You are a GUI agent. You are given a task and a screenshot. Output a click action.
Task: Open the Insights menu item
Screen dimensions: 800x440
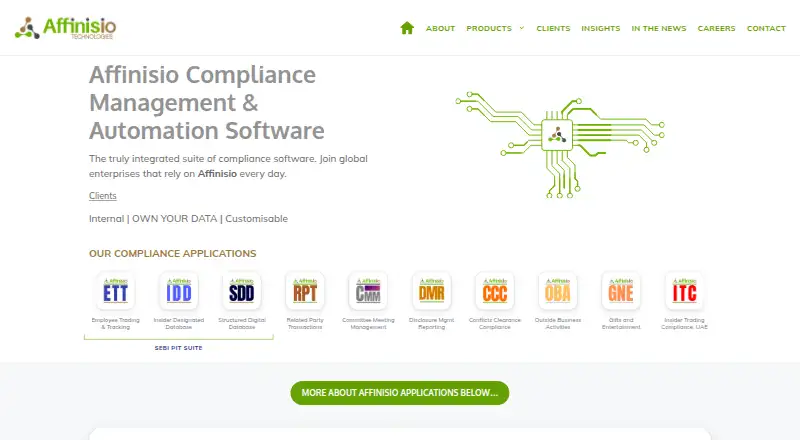click(601, 29)
